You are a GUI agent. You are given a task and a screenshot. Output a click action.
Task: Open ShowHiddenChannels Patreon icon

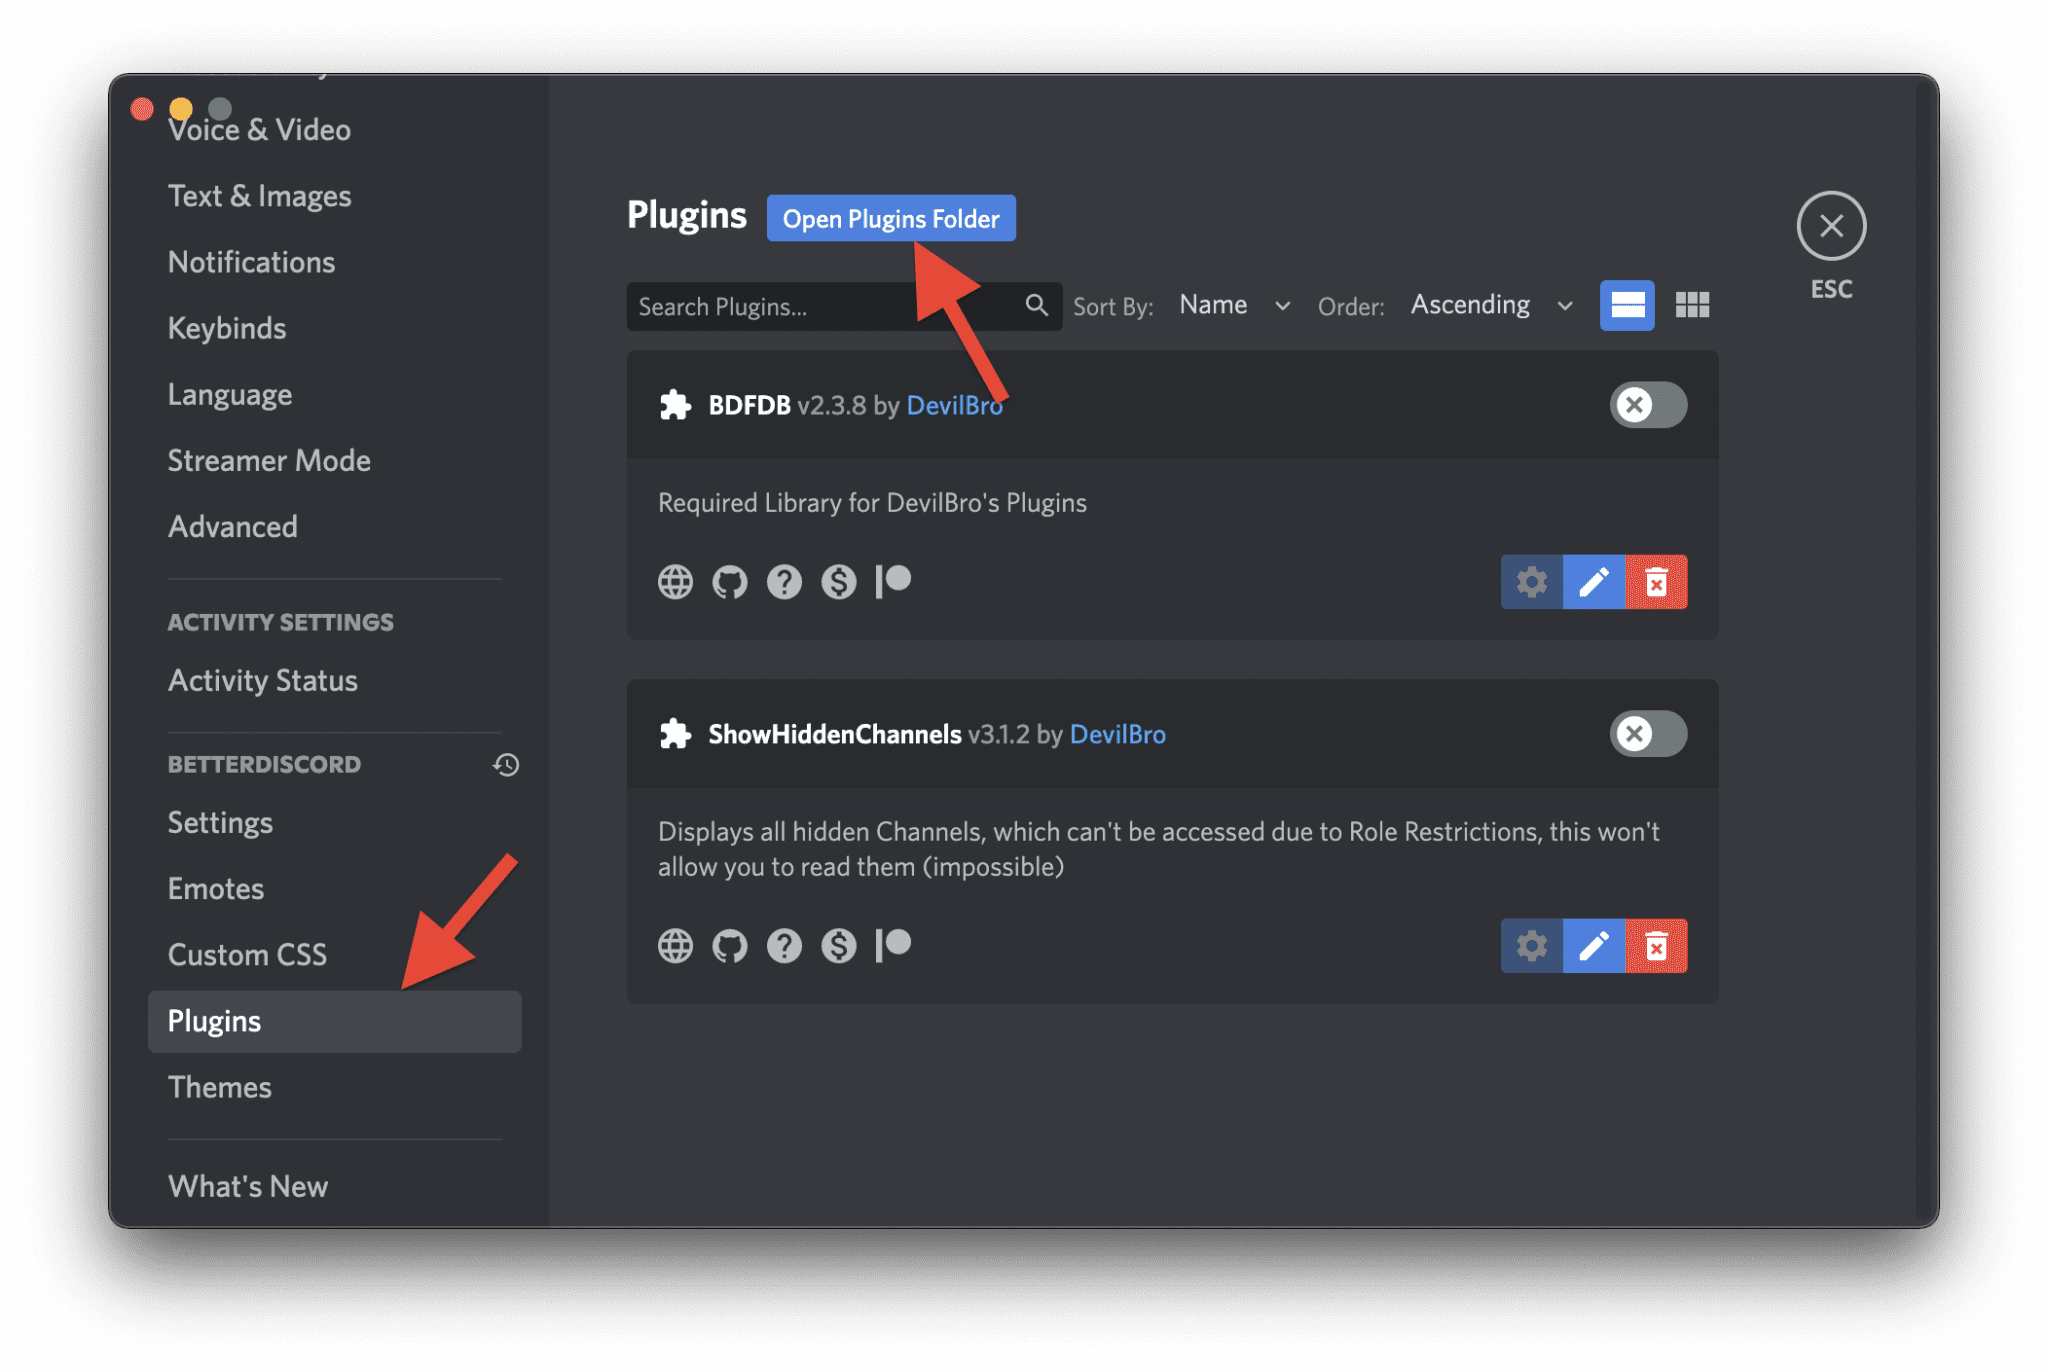(893, 945)
